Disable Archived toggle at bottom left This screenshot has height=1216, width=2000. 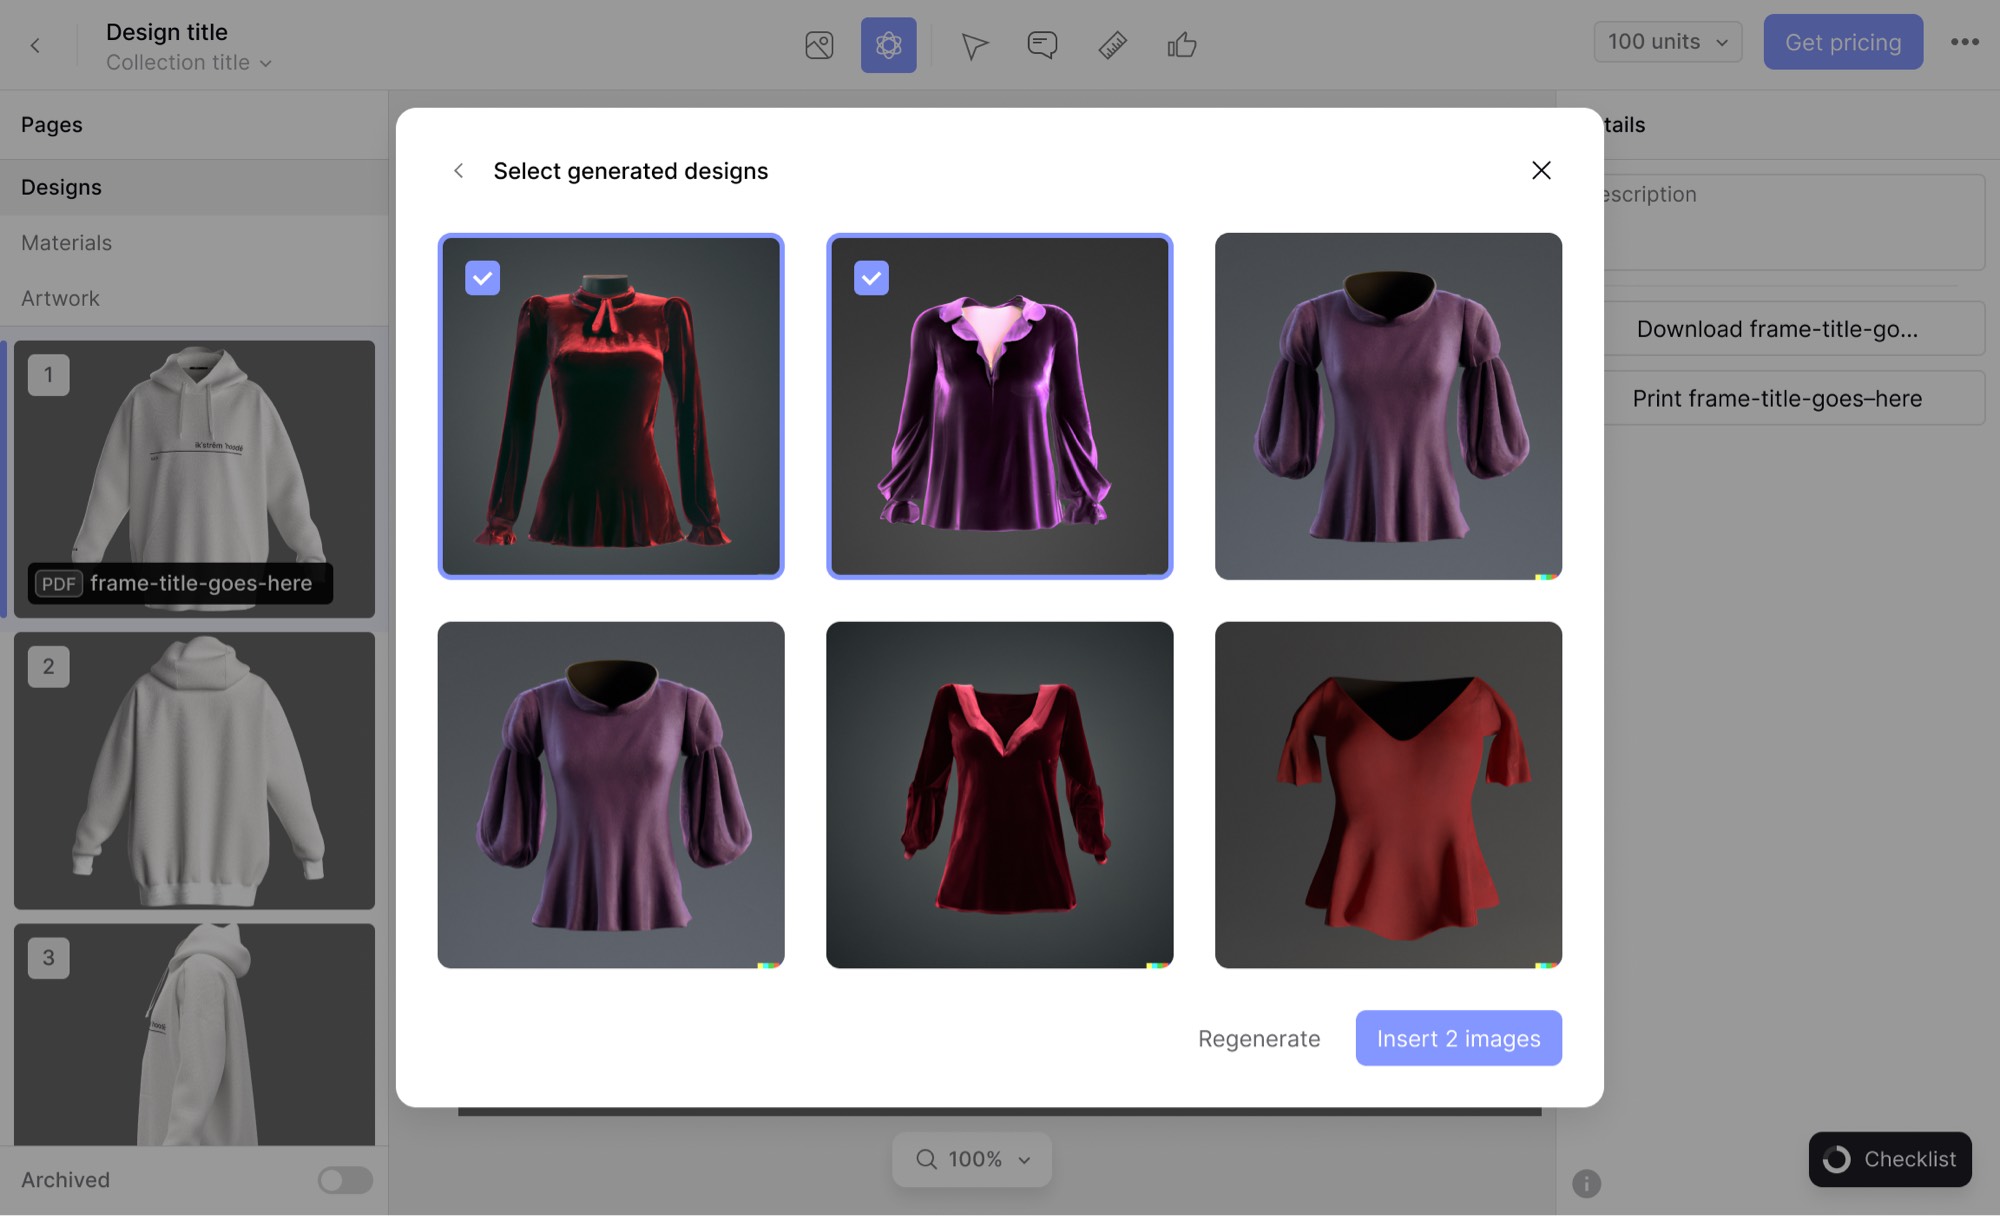[x=346, y=1180]
